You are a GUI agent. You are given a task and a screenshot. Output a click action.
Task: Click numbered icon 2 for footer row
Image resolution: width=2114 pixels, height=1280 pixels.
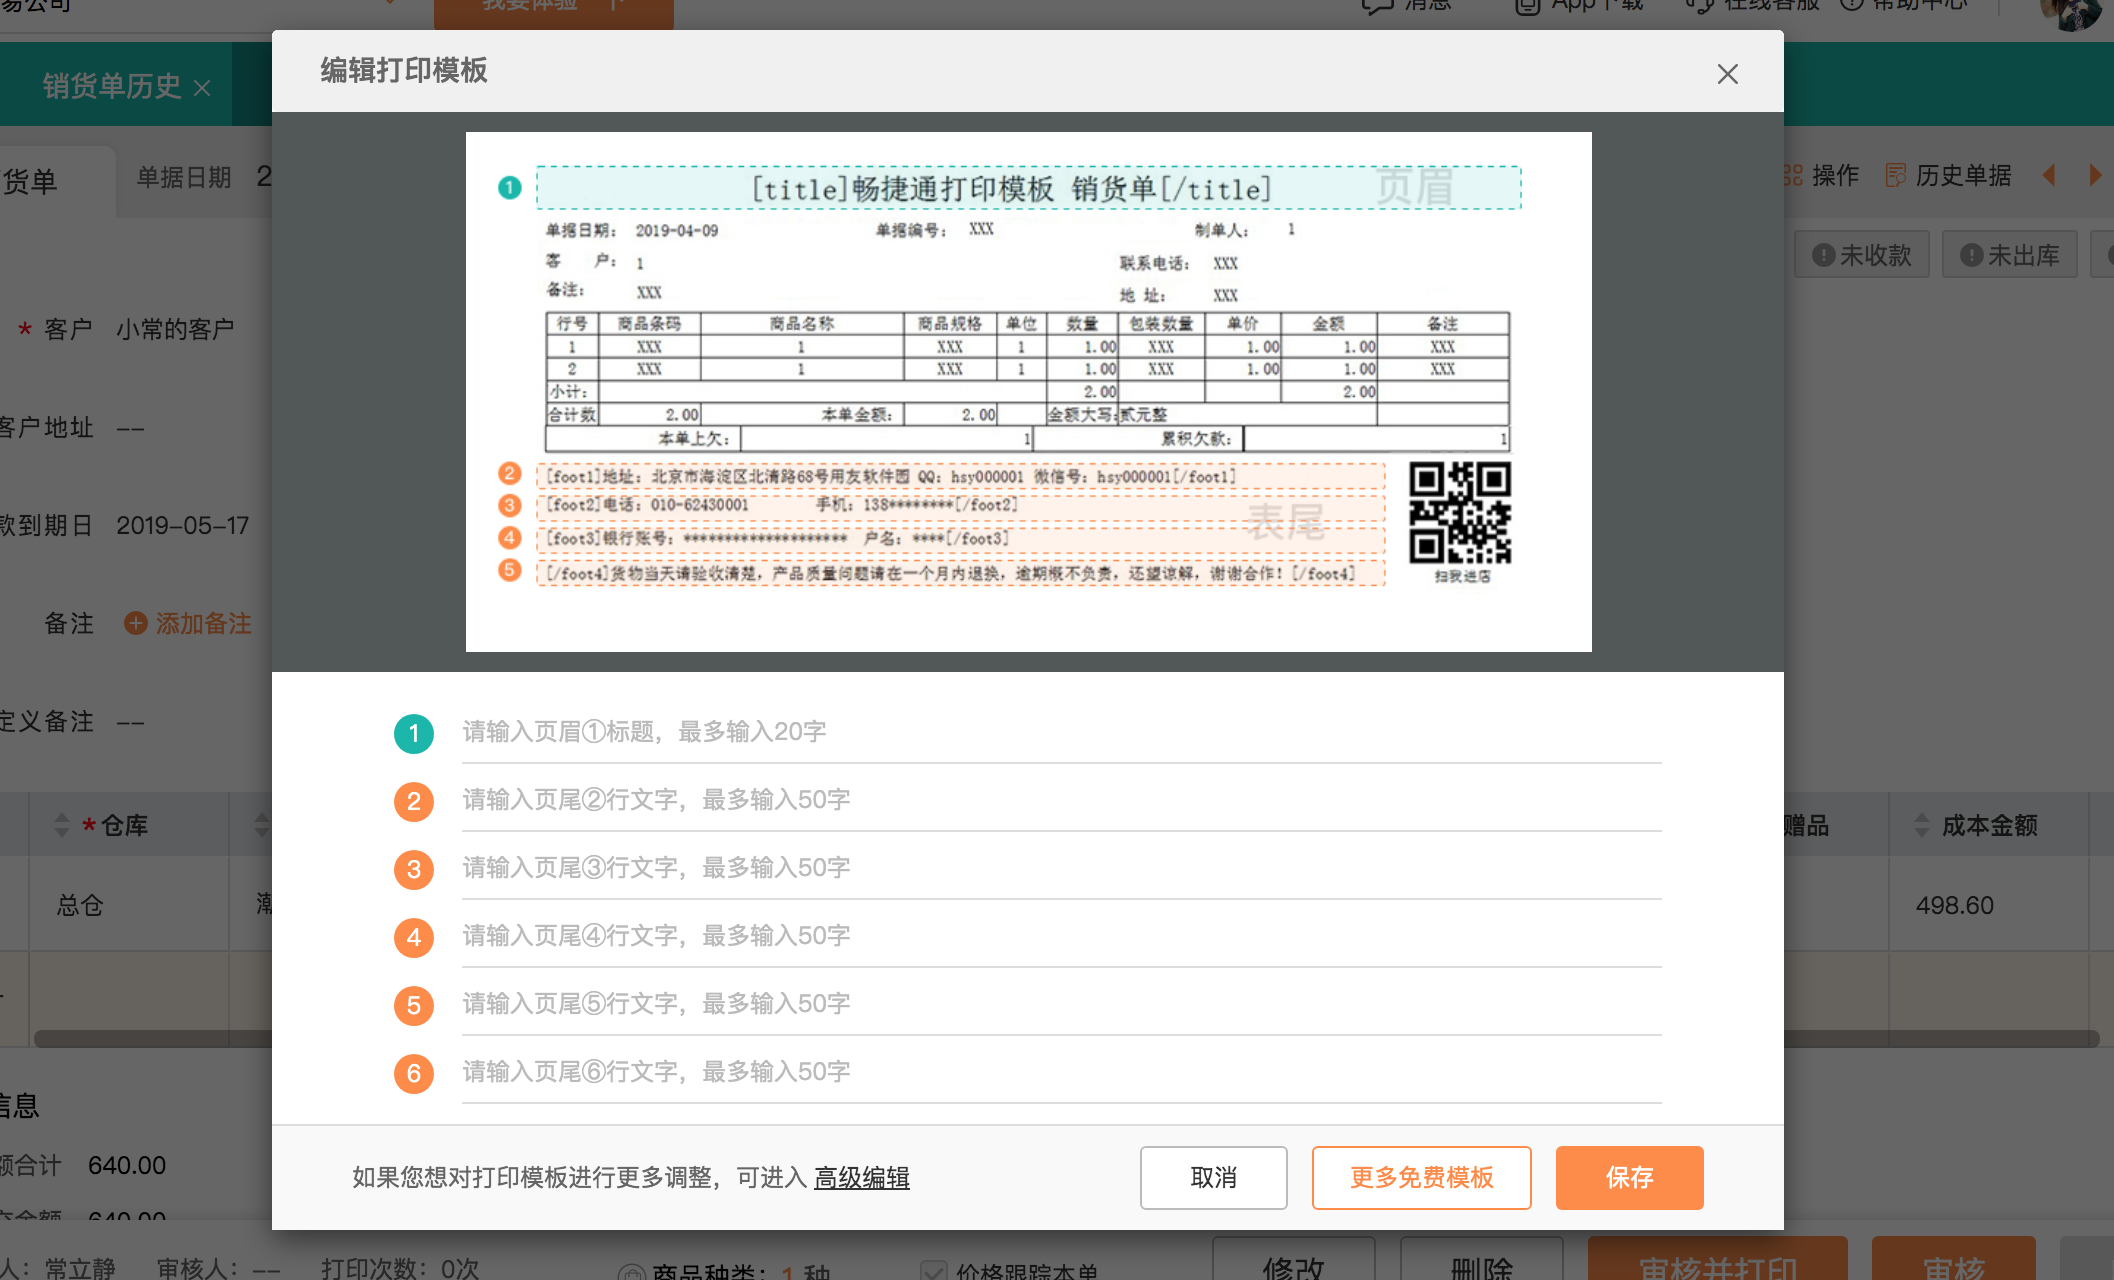[417, 800]
